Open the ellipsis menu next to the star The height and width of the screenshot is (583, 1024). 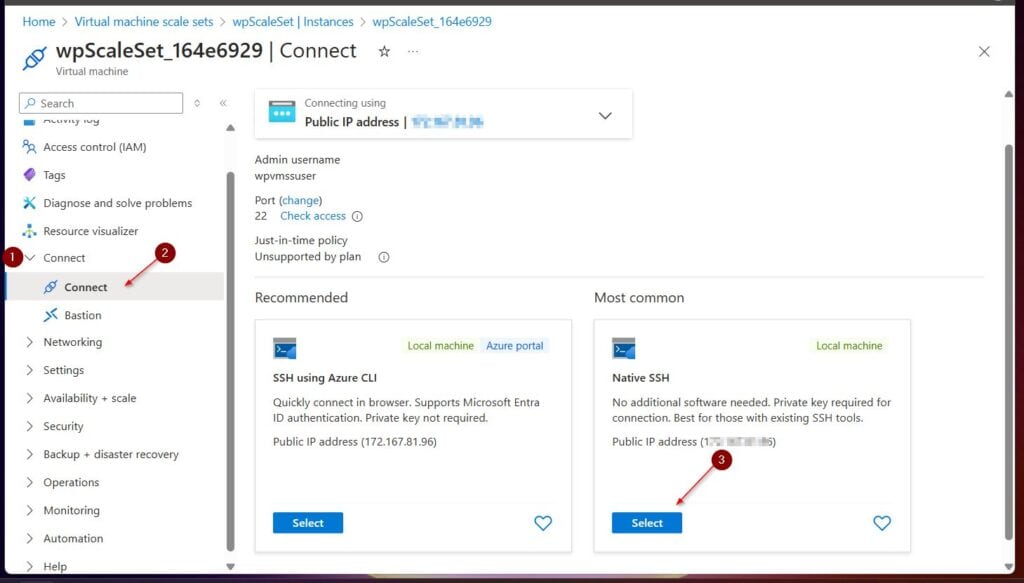point(412,50)
